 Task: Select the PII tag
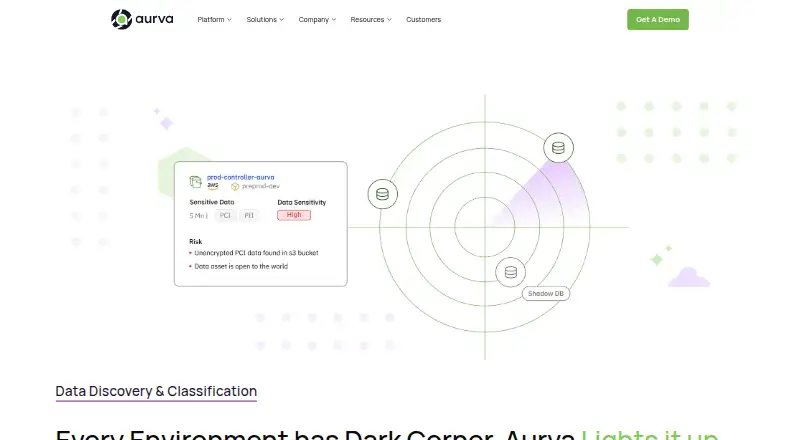(249, 215)
